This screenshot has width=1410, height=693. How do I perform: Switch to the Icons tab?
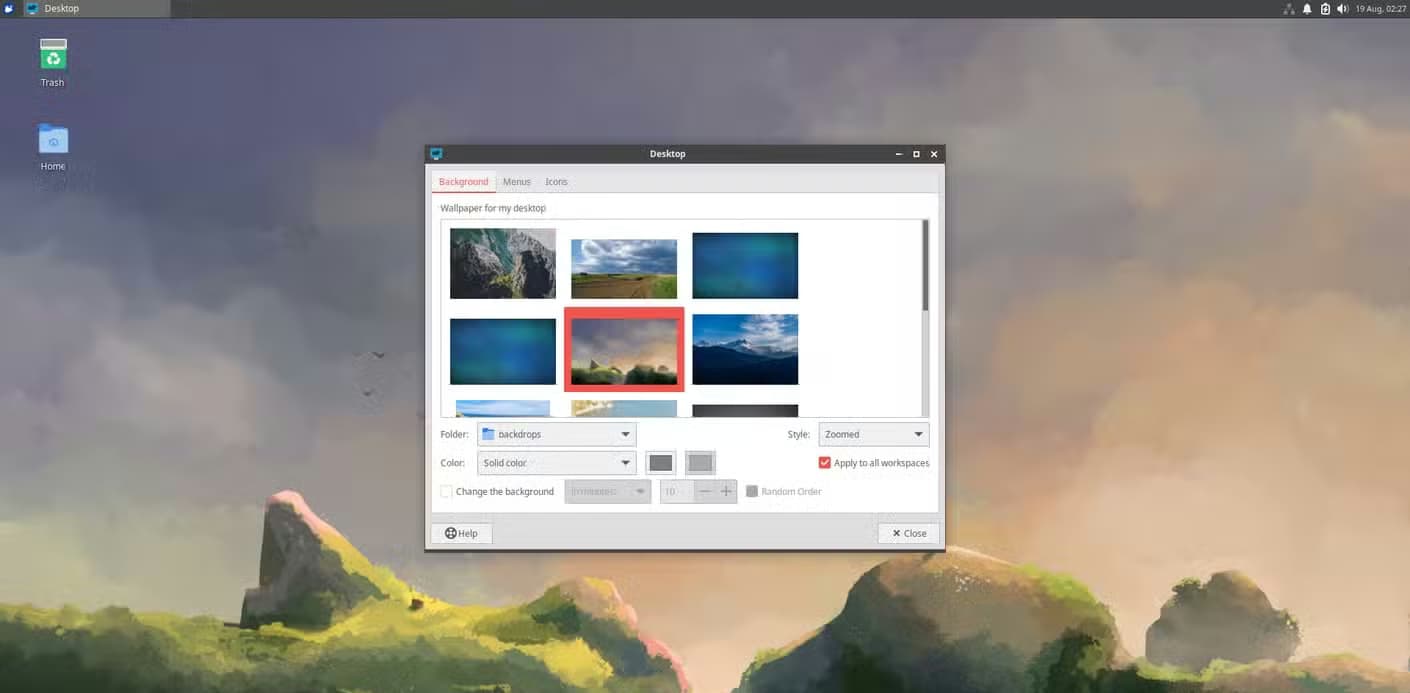click(556, 182)
